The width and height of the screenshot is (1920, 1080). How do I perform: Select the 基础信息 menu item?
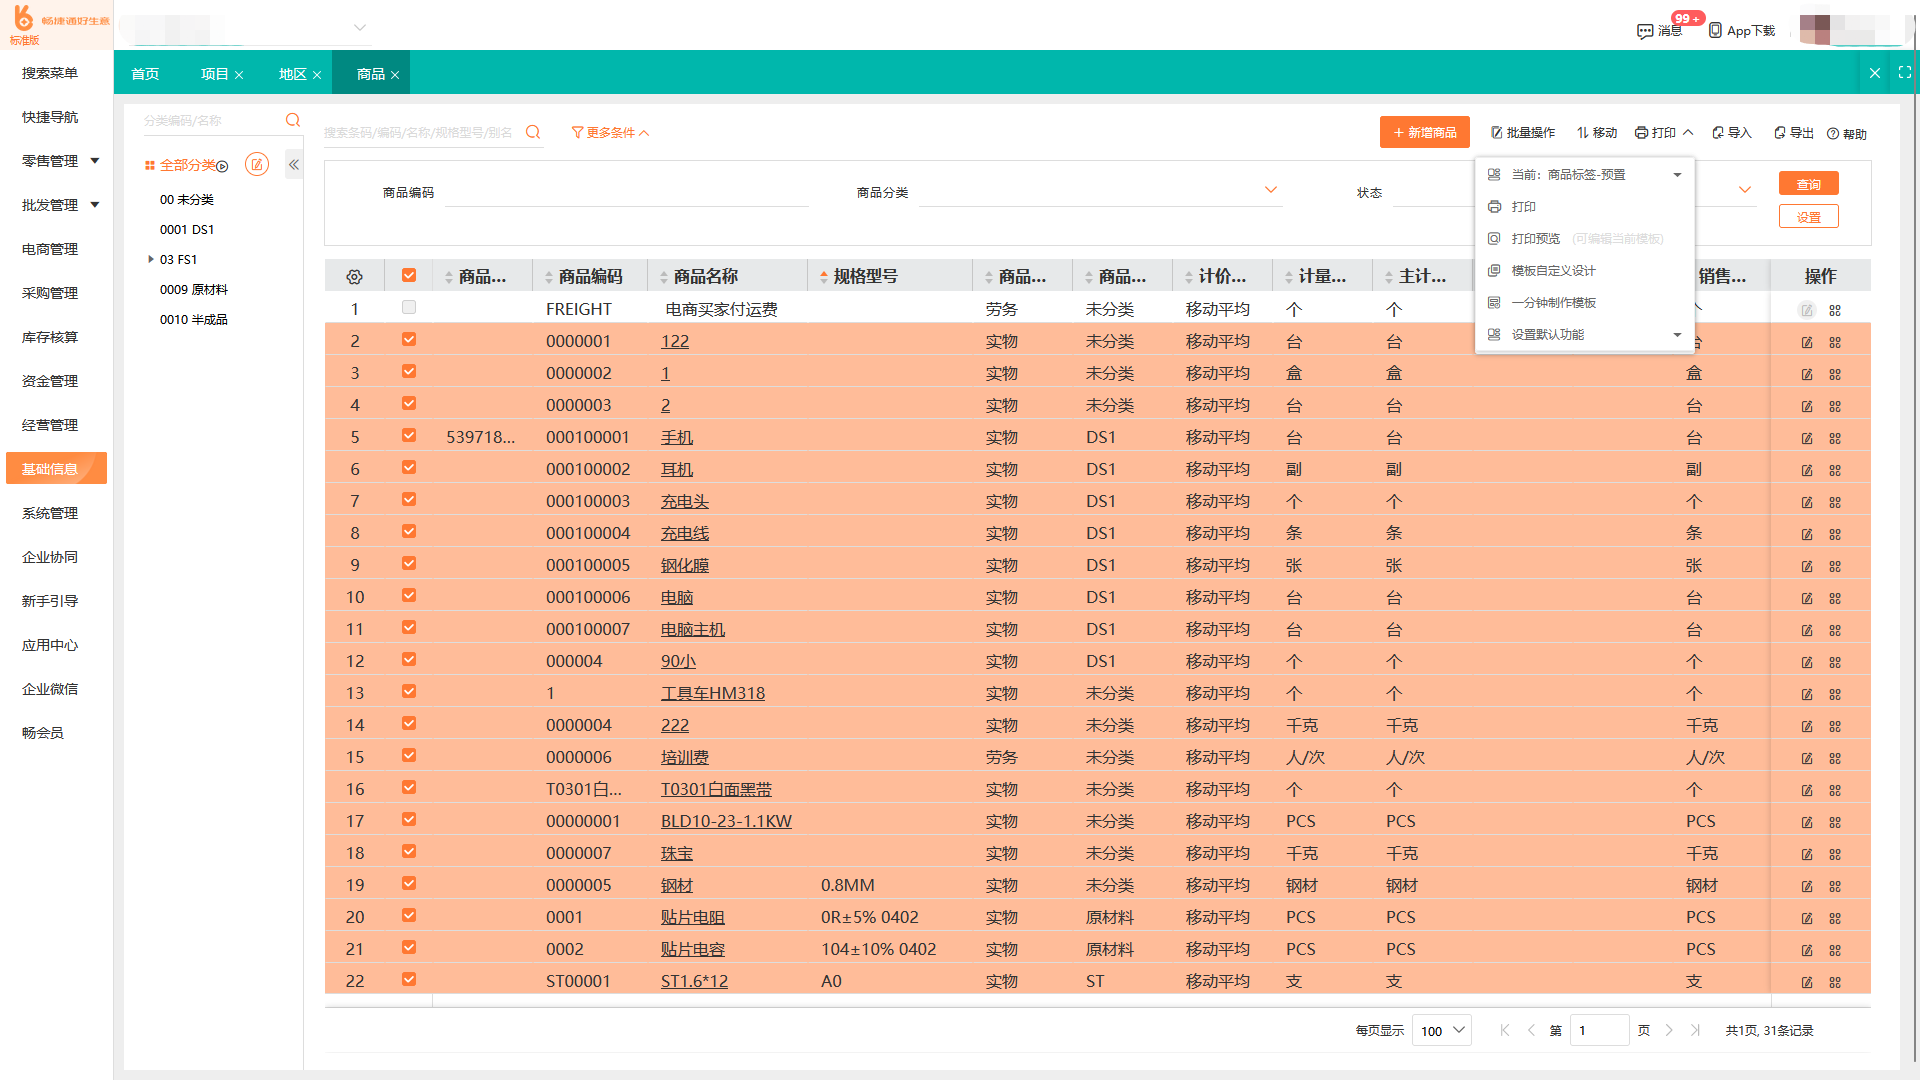(53, 468)
